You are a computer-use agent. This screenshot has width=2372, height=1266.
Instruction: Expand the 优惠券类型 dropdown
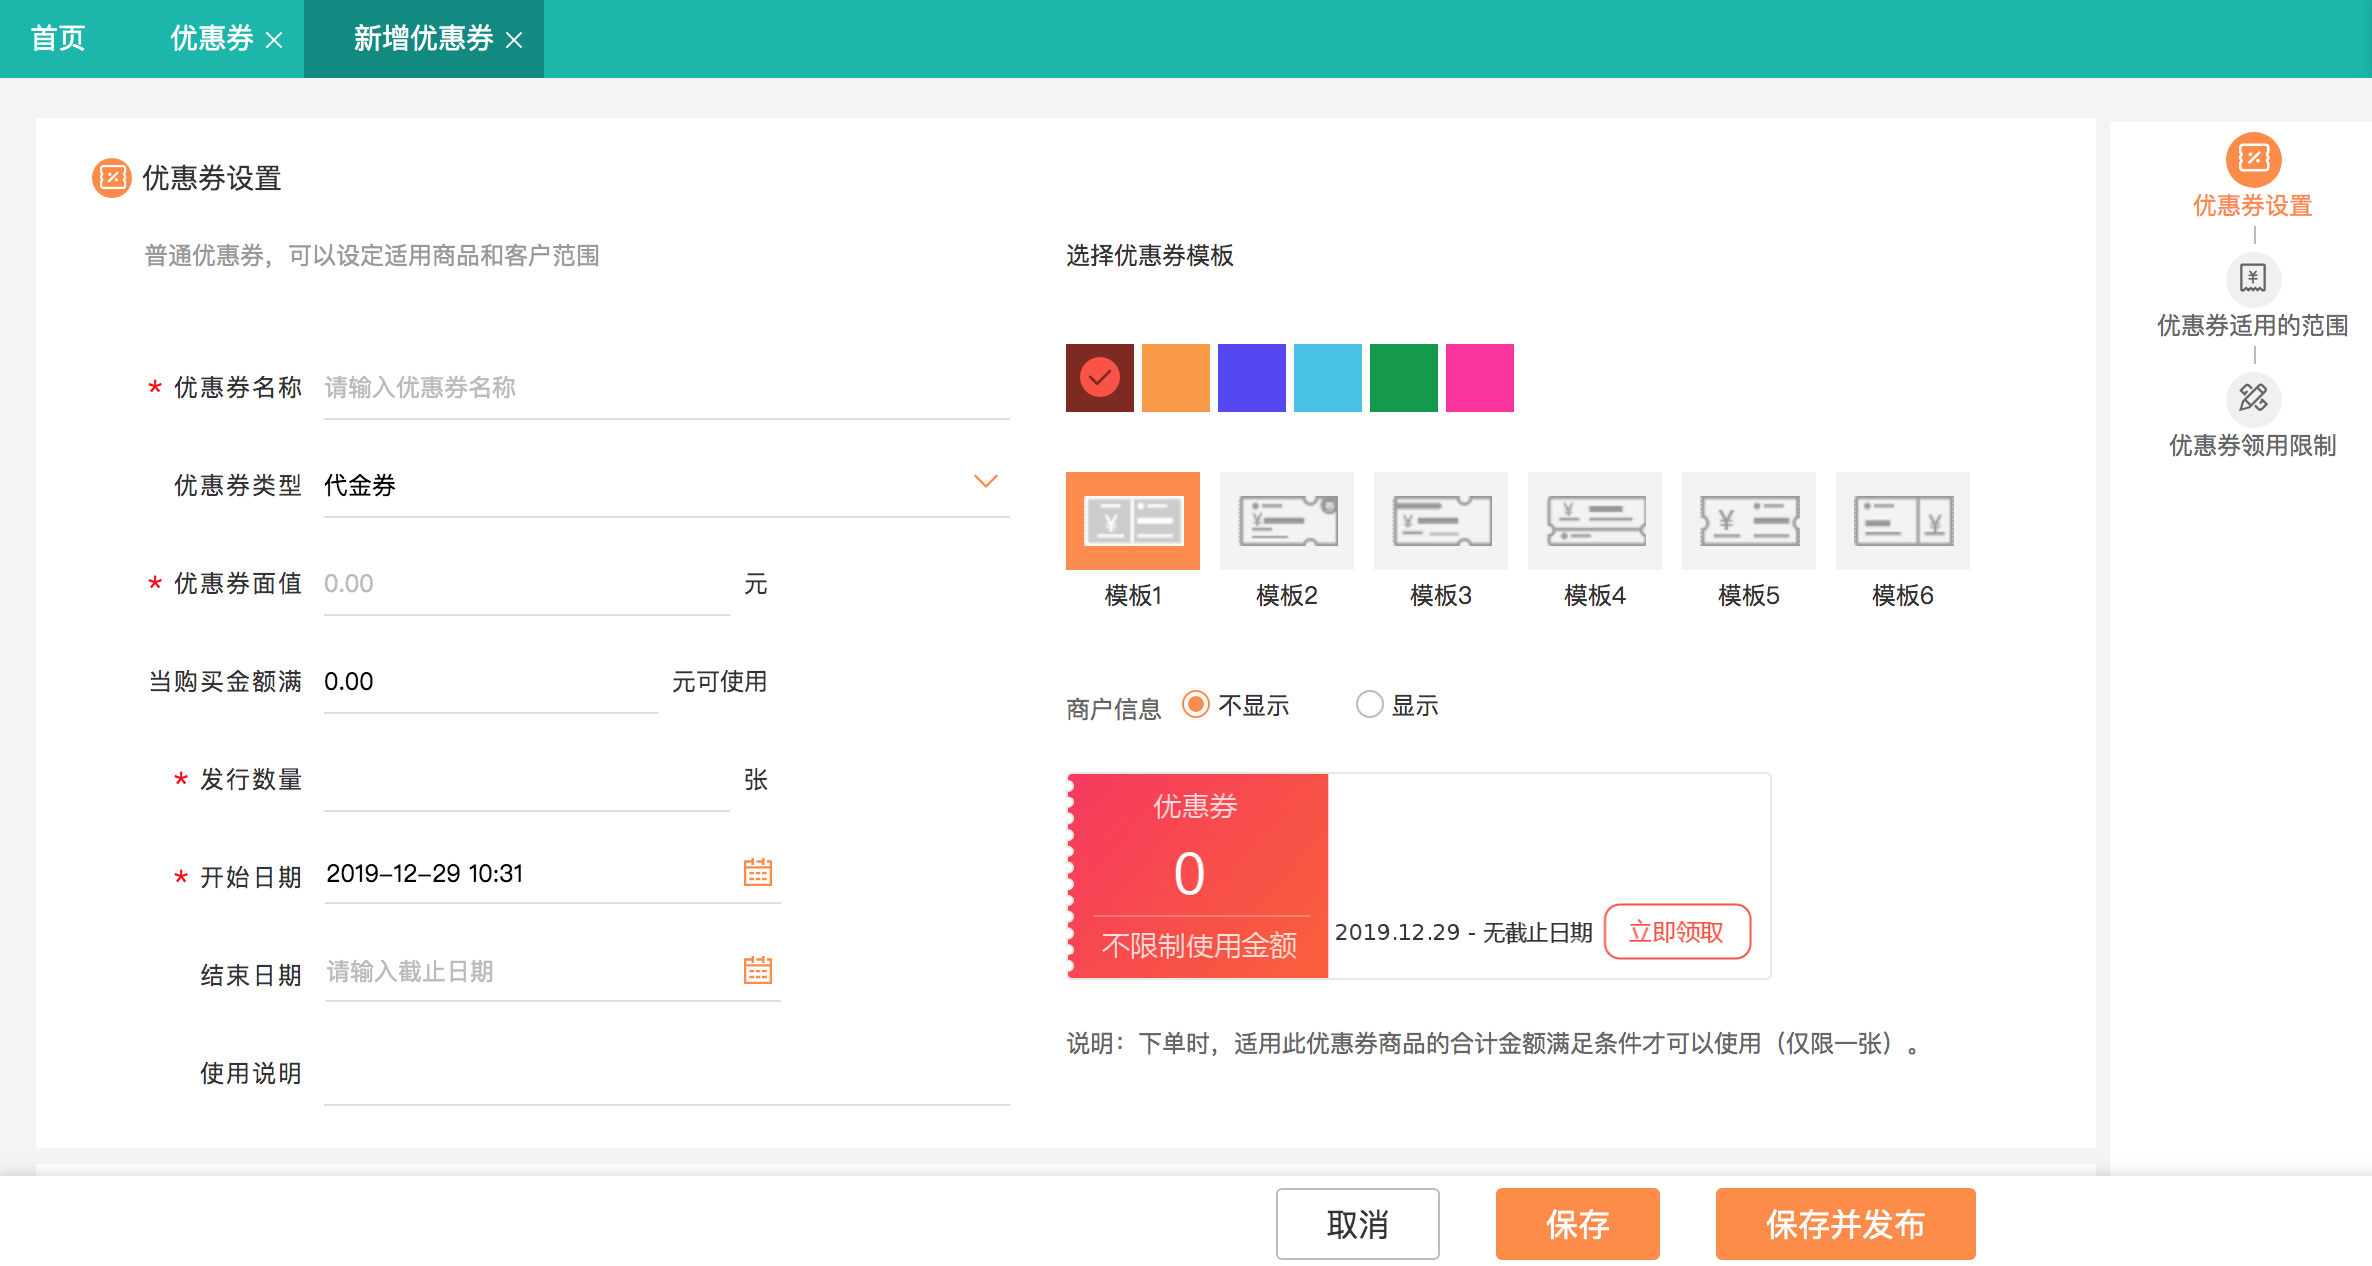pyautogui.click(x=988, y=483)
